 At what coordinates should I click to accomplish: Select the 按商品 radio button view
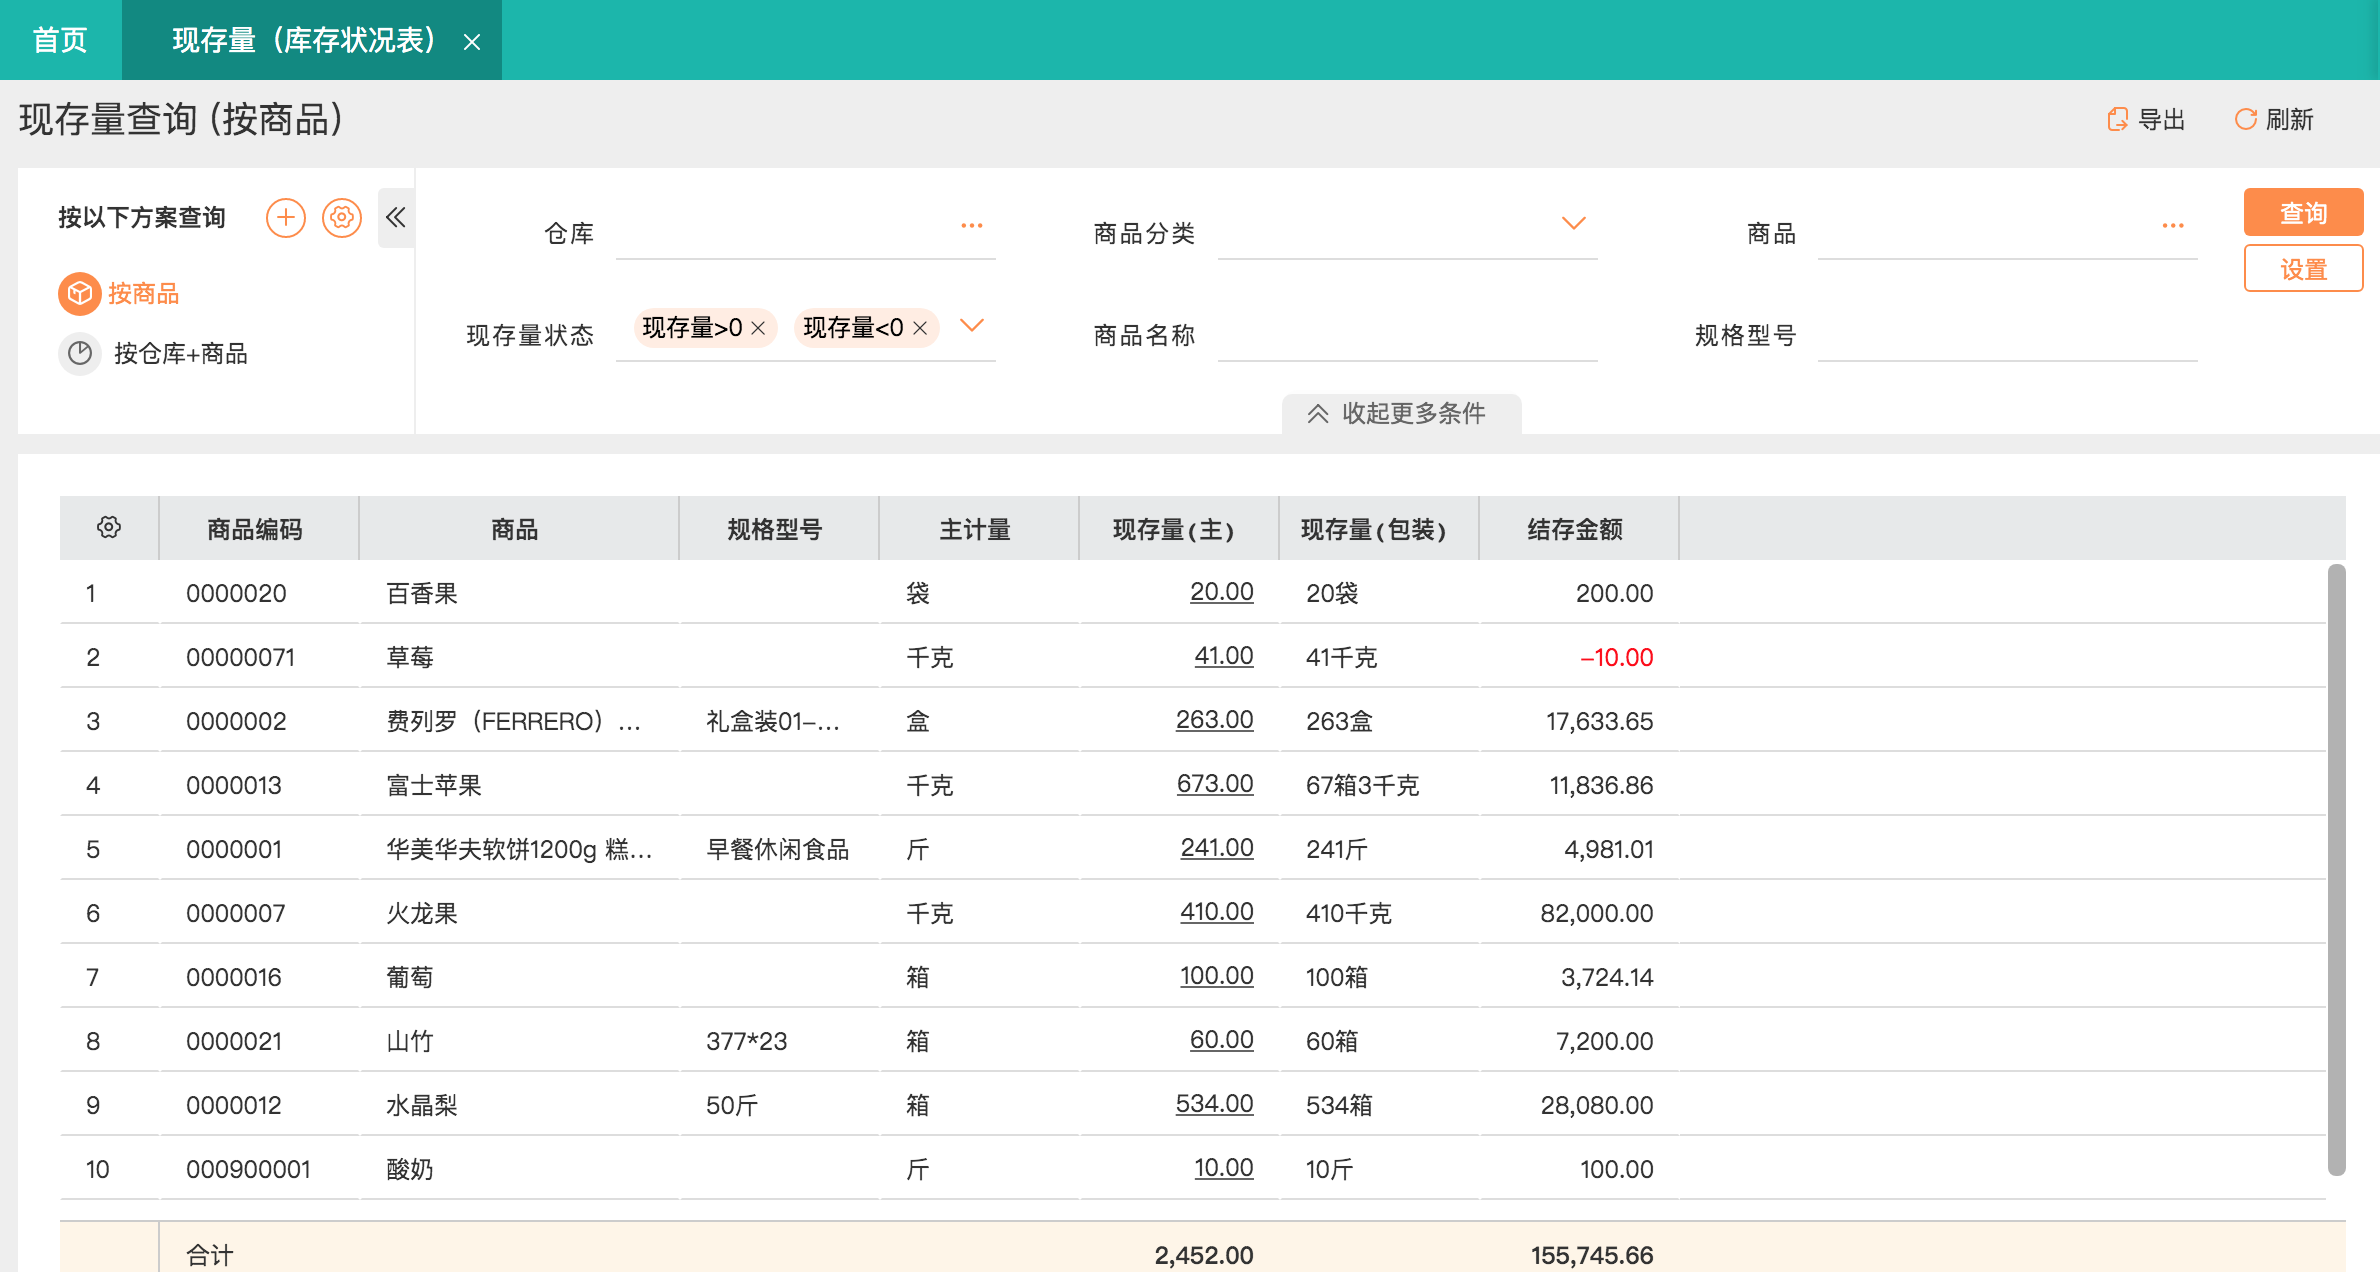pos(118,291)
